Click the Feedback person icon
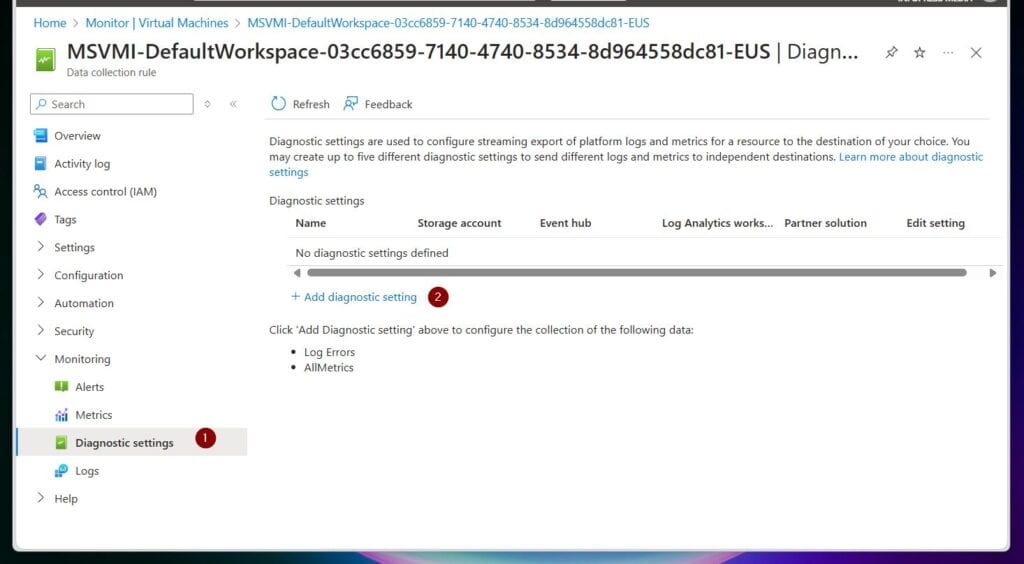Viewport: 1024px width, 564px height. click(x=351, y=104)
